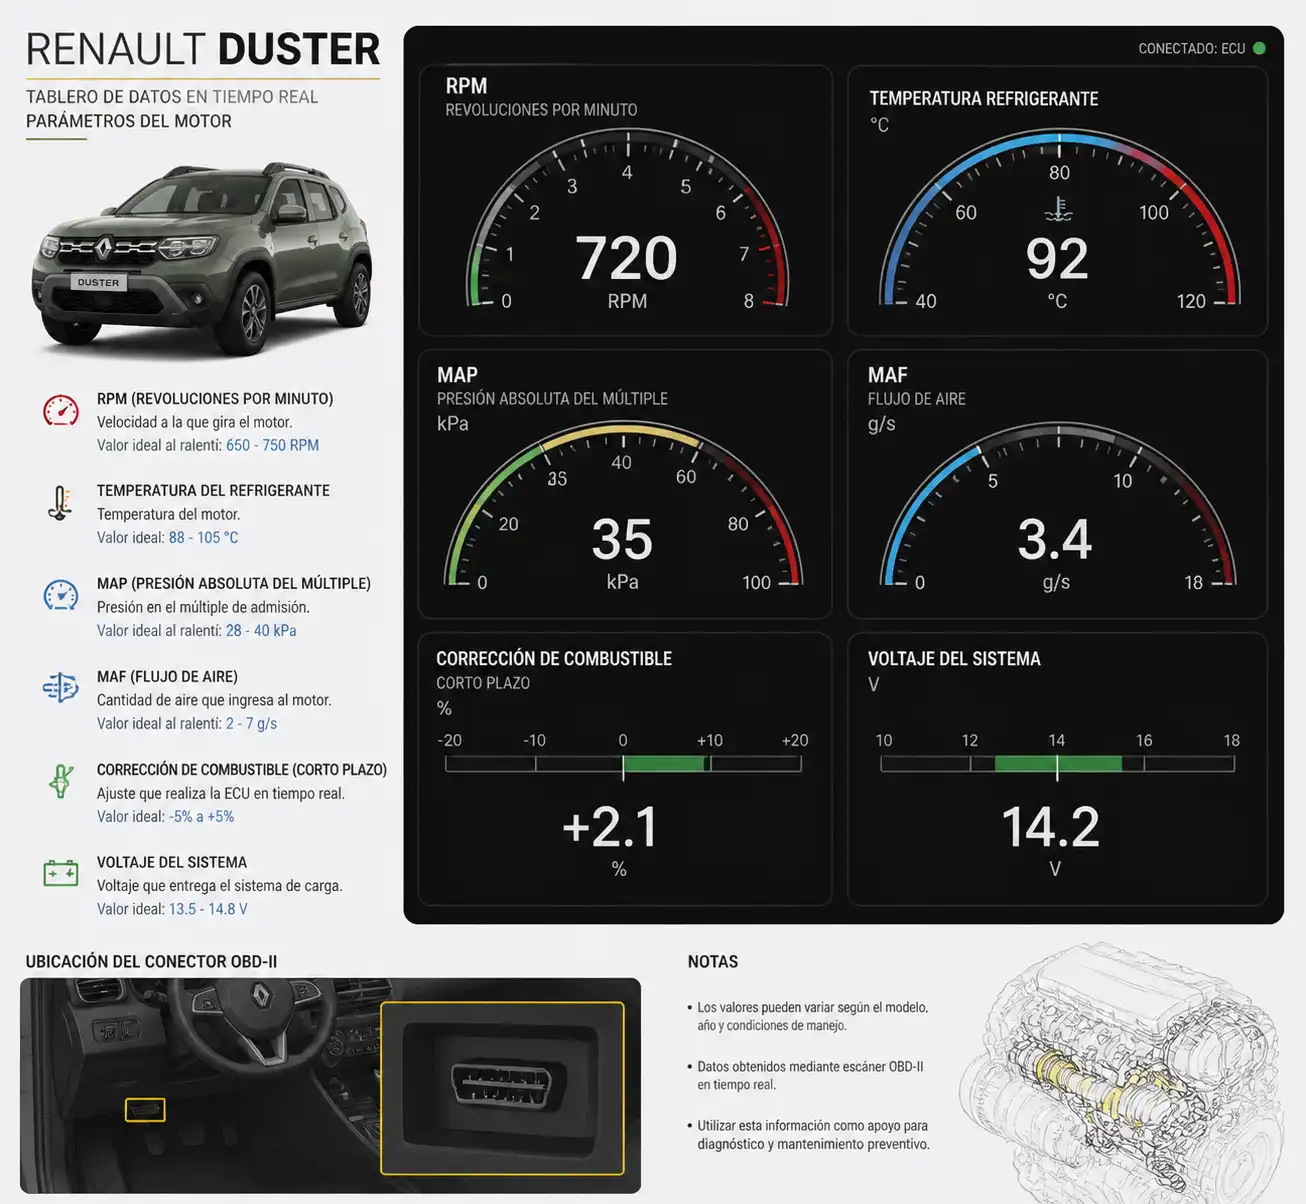The height and width of the screenshot is (1204, 1306).
Task: Click the RPM gauge dial
Action: coord(628,220)
